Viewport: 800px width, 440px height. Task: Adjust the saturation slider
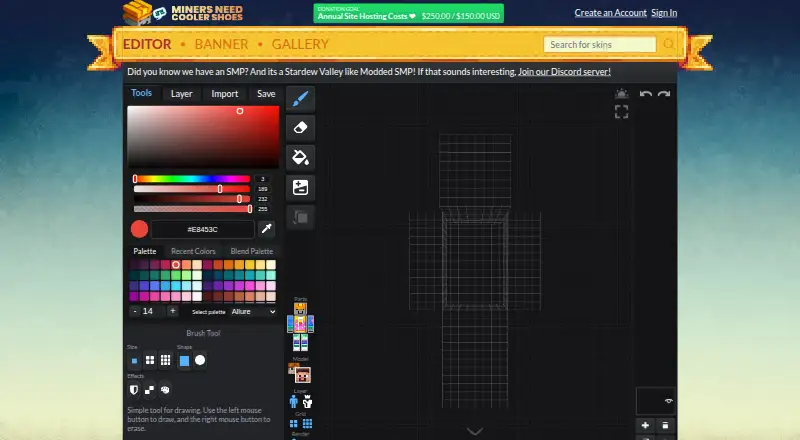tap(192, 189)
